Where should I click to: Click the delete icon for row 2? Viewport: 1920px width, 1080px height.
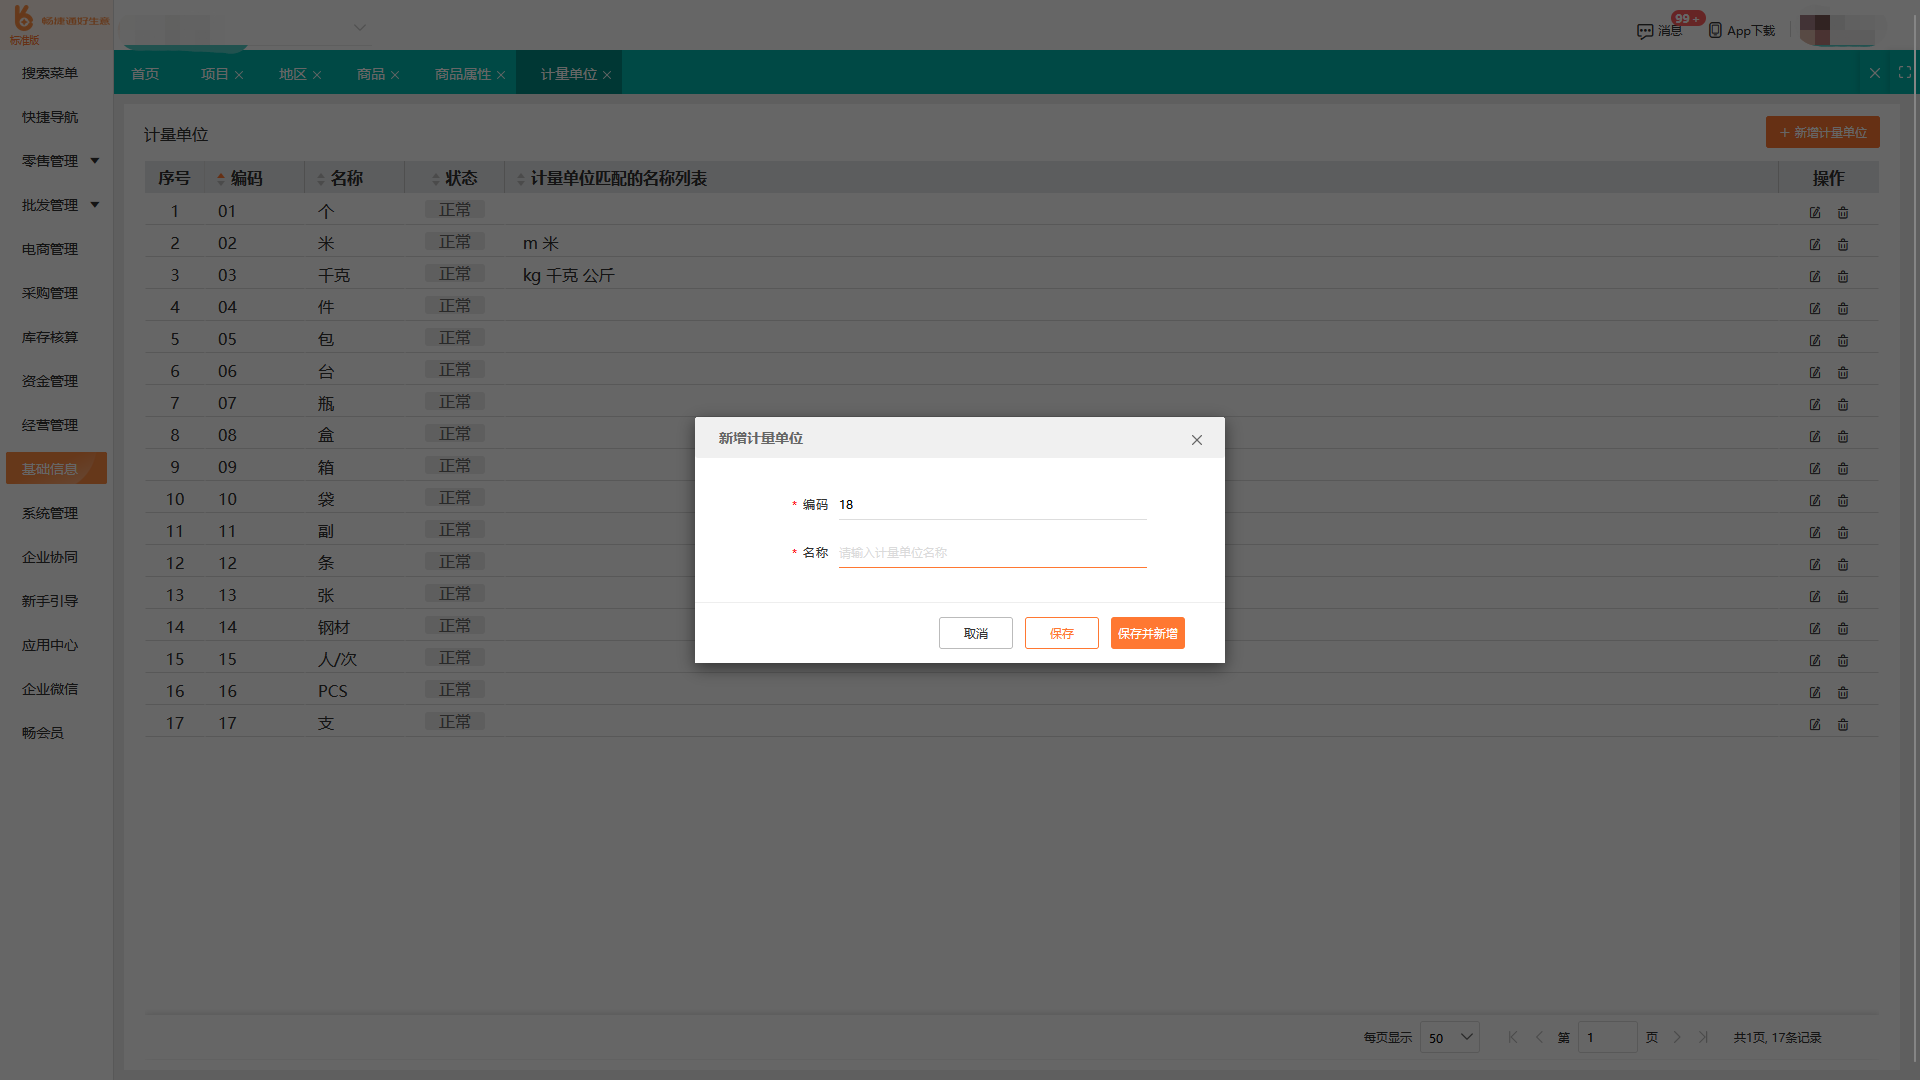[x=1842, y=244]
